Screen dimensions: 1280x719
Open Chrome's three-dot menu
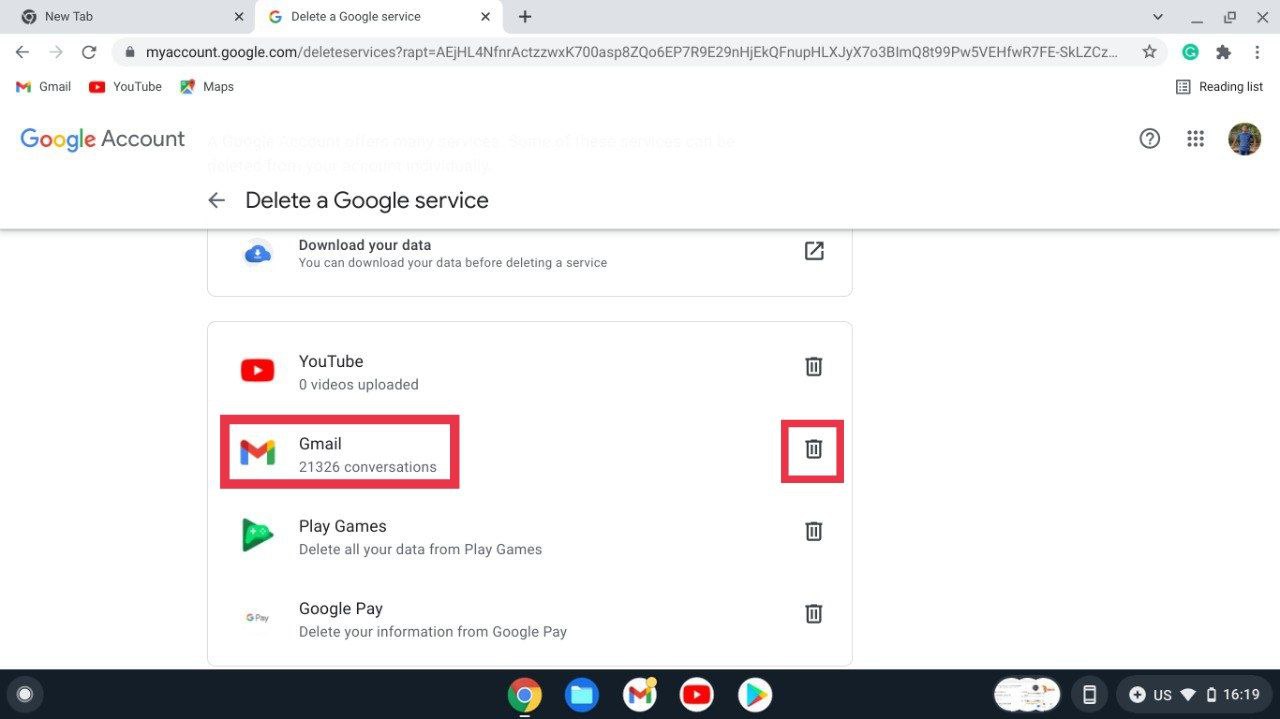pyautogui.click(x=1257, y=52)
